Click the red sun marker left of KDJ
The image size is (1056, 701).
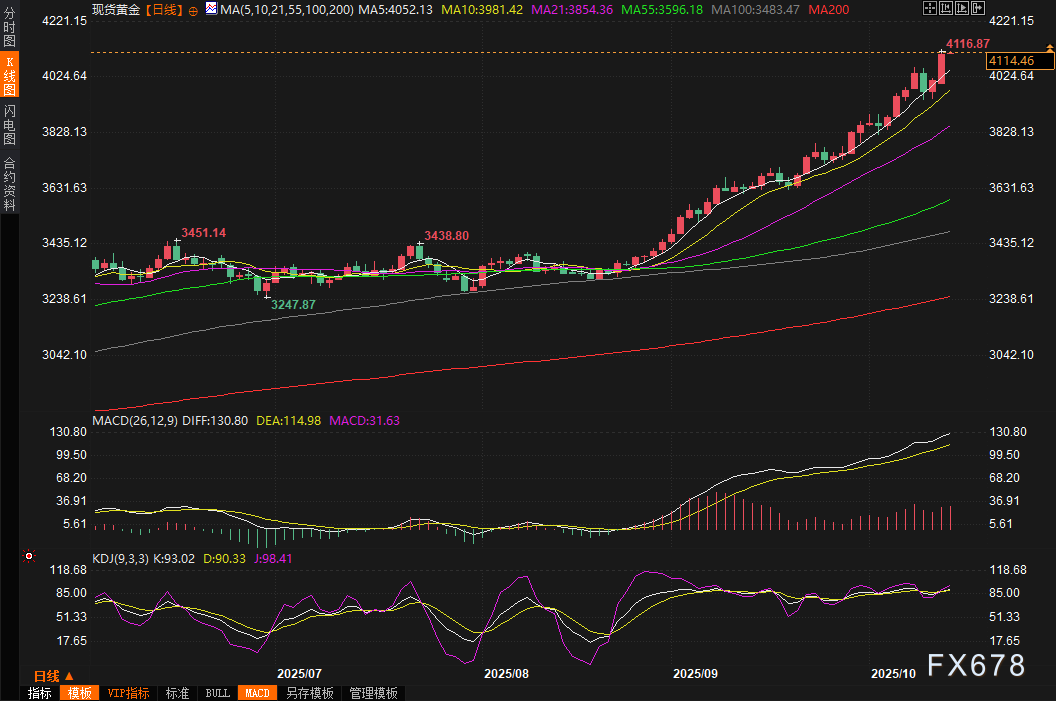[x=29, y=556]
